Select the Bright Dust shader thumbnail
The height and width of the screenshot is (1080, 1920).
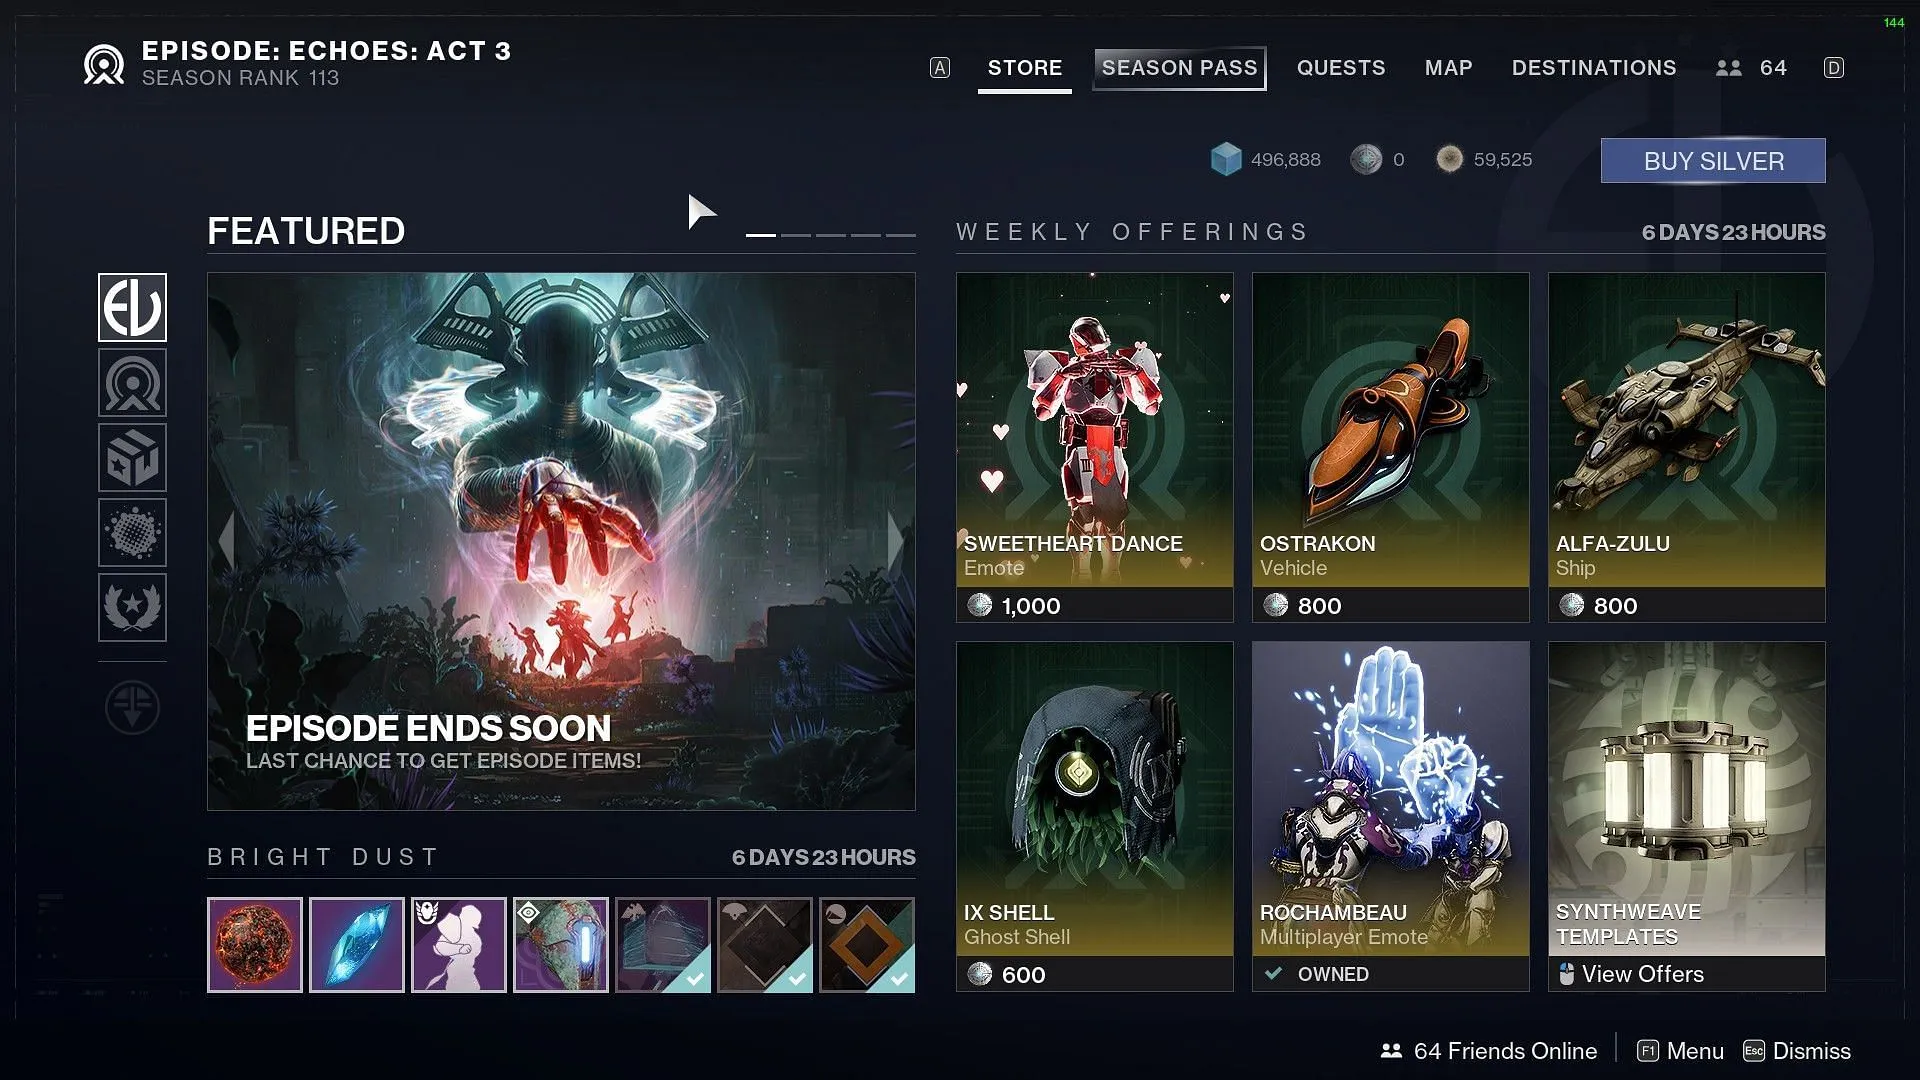point(764,944)
